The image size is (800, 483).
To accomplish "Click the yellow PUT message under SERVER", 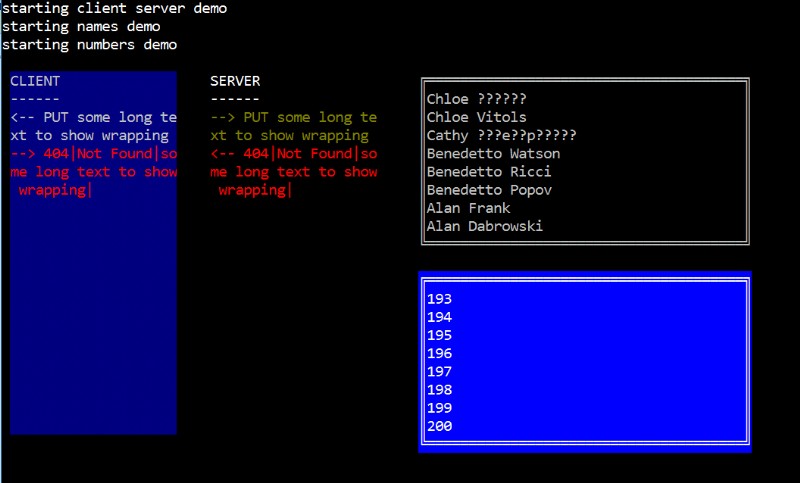I will 293,126.
